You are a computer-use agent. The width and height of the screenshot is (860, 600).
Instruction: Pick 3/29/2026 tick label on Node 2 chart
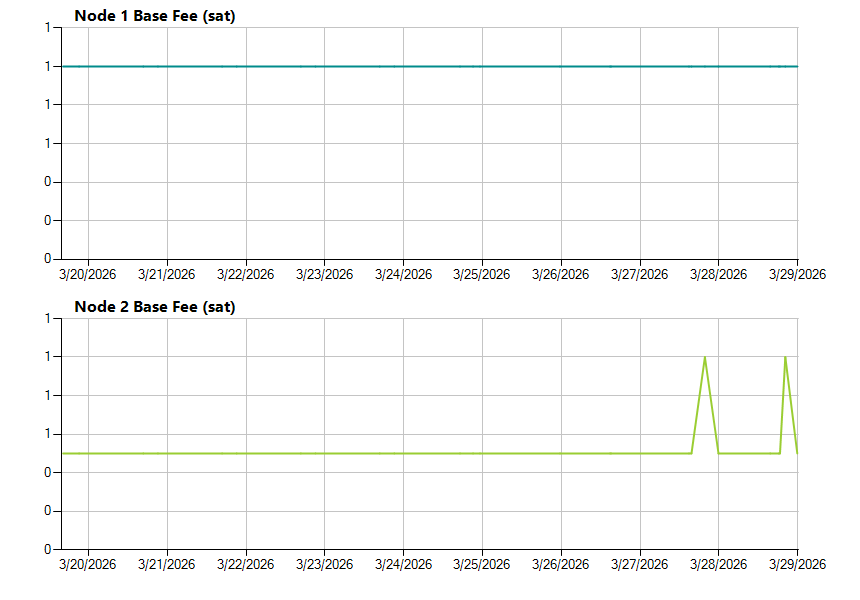pos(796,564)
